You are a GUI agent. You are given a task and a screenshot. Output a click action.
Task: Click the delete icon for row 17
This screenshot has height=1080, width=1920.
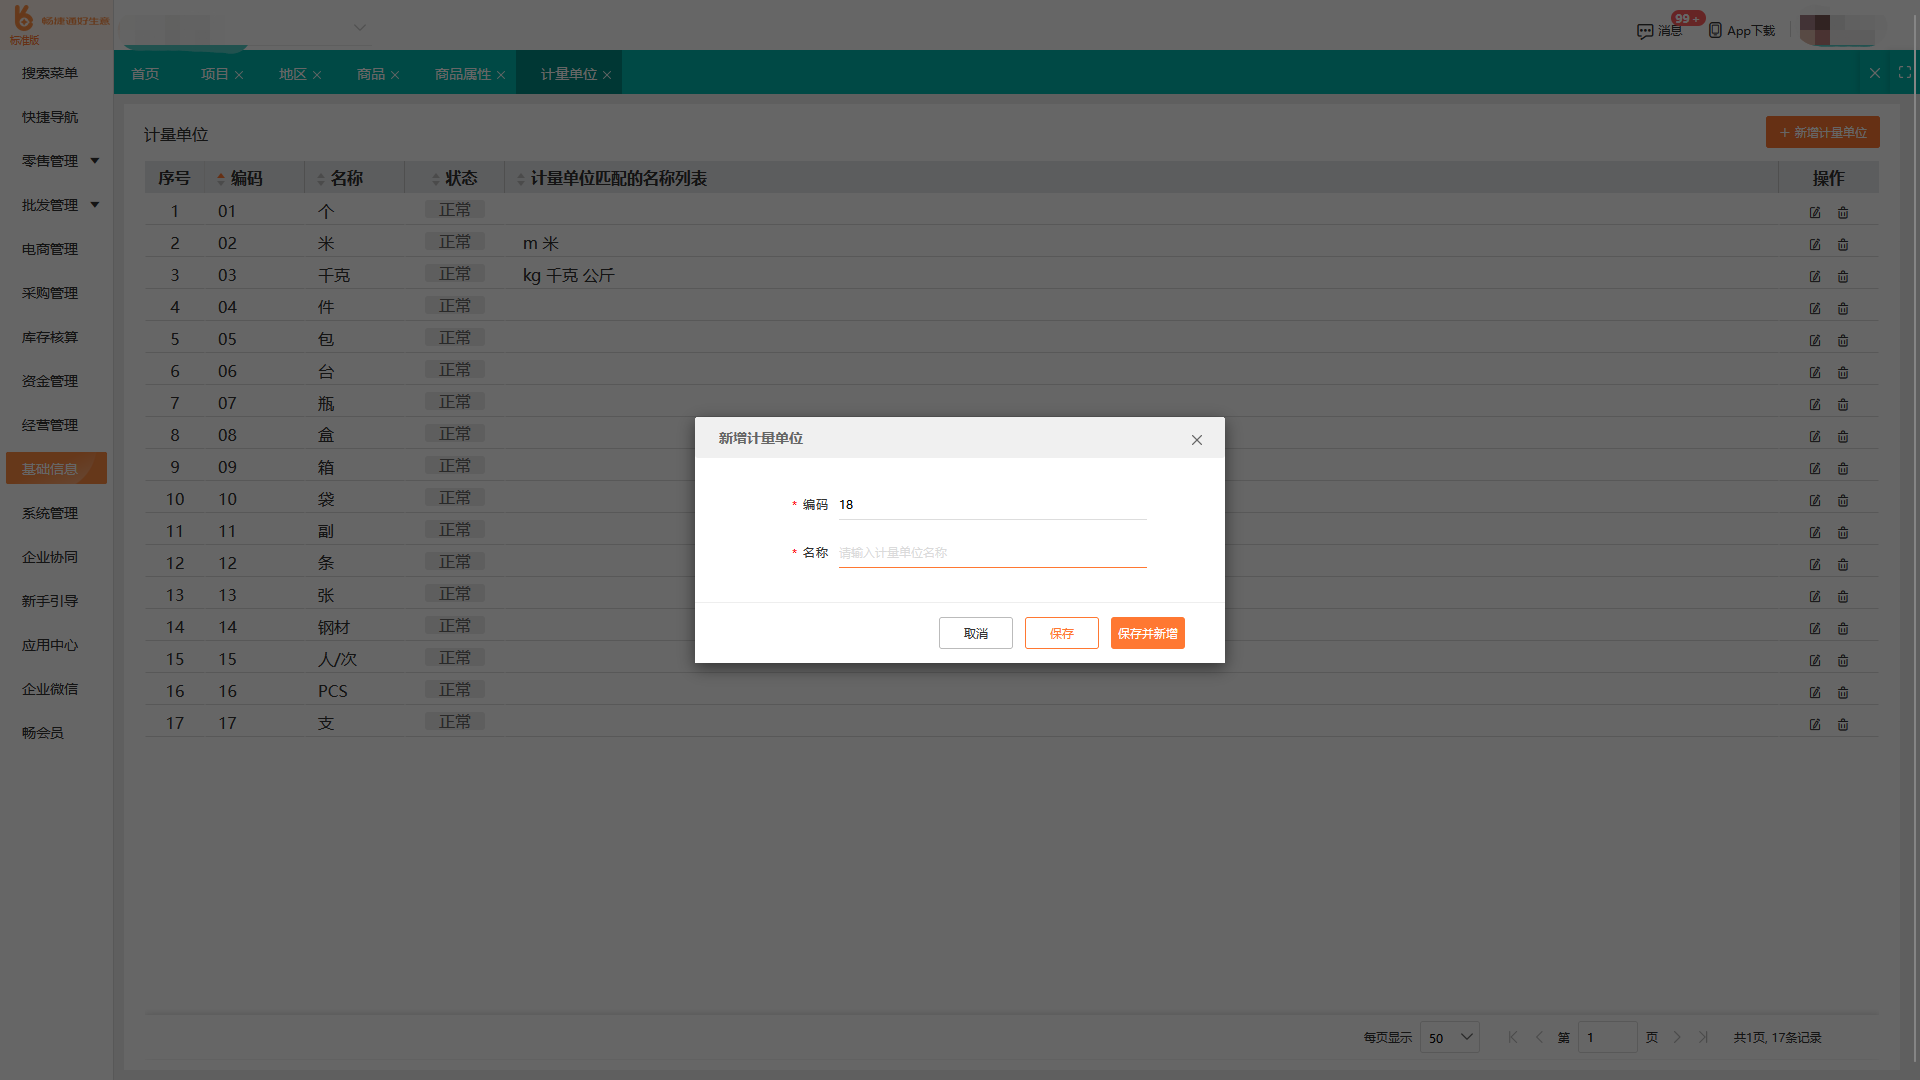click(x=1844, y=724)
